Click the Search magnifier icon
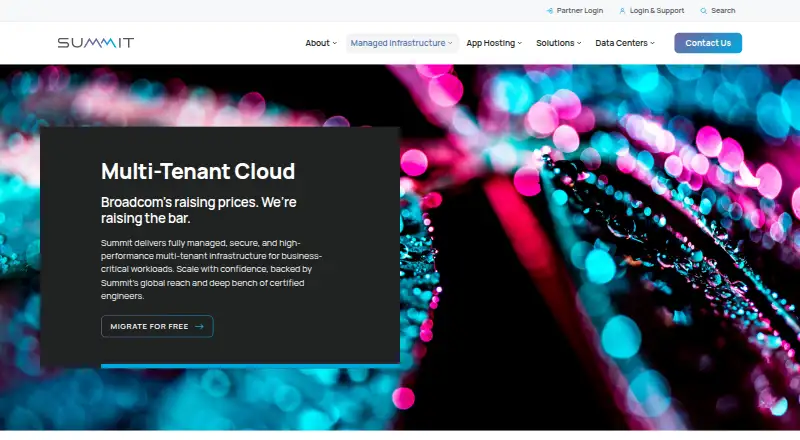The width and height of the screenshot is (800, 440). (704, 11)
